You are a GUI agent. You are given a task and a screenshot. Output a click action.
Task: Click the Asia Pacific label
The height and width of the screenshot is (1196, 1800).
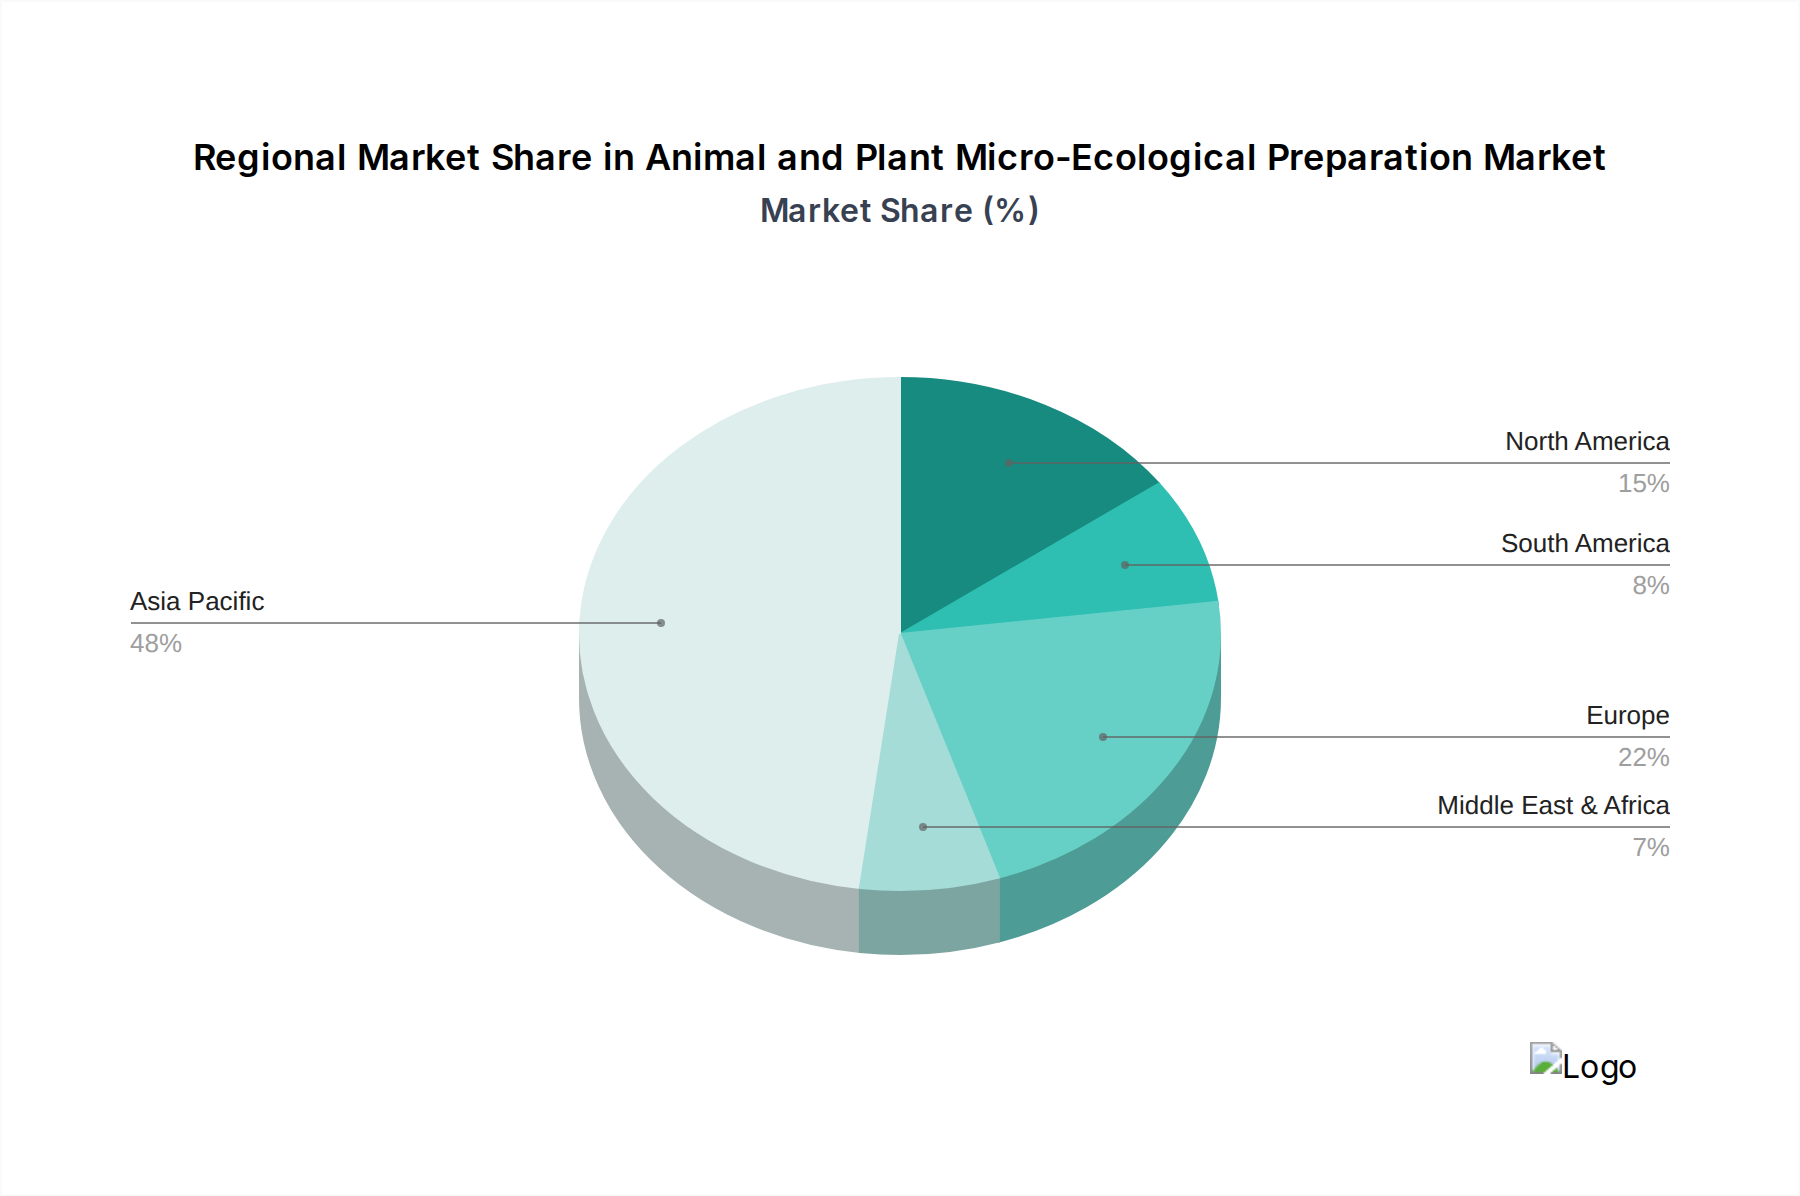click(x=196, y=601)
